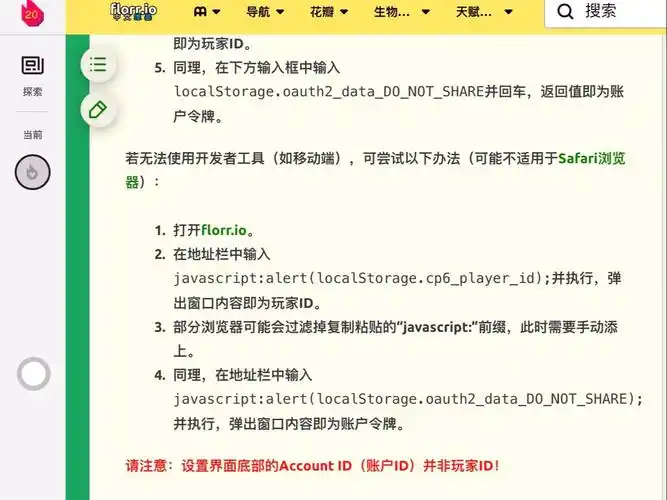Expand the 导航 dropdown menu
667x500 pixels.
click(264, 13)
